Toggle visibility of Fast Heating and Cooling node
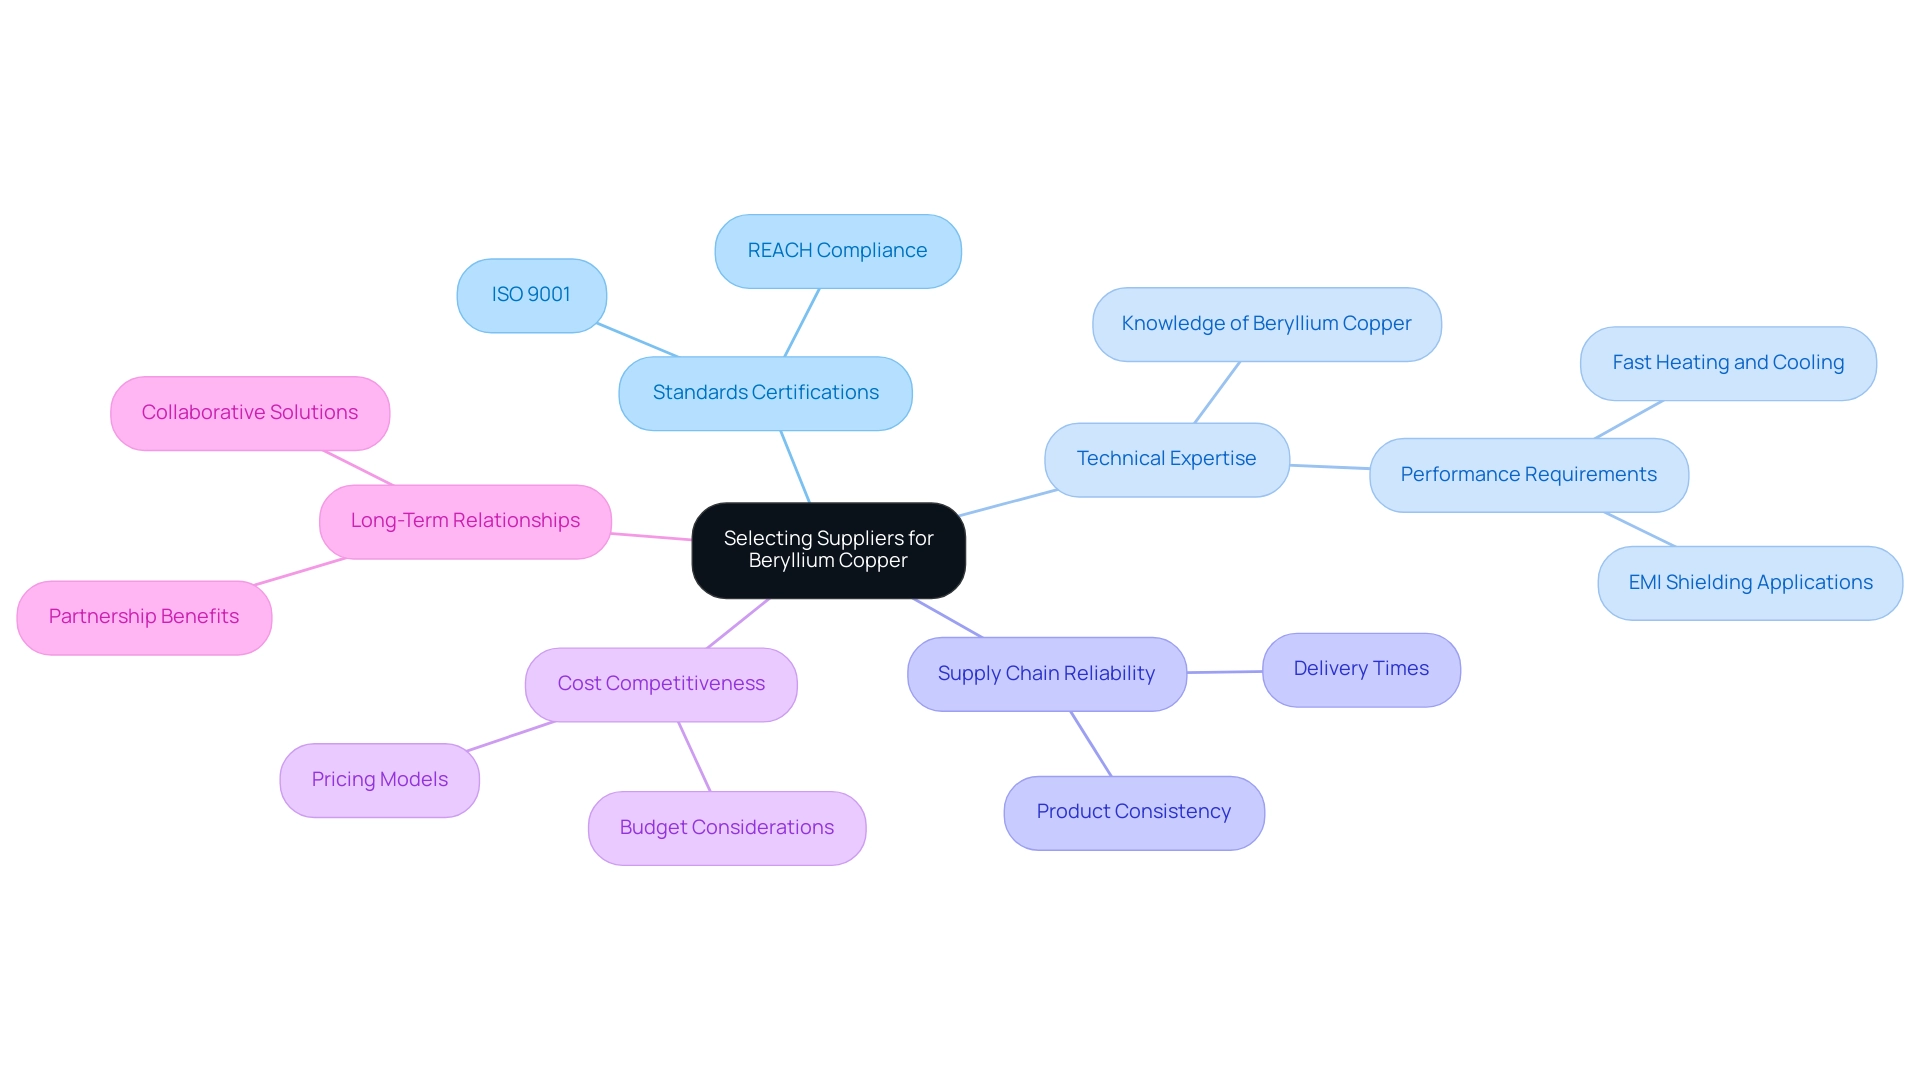 click(1725, 363)
